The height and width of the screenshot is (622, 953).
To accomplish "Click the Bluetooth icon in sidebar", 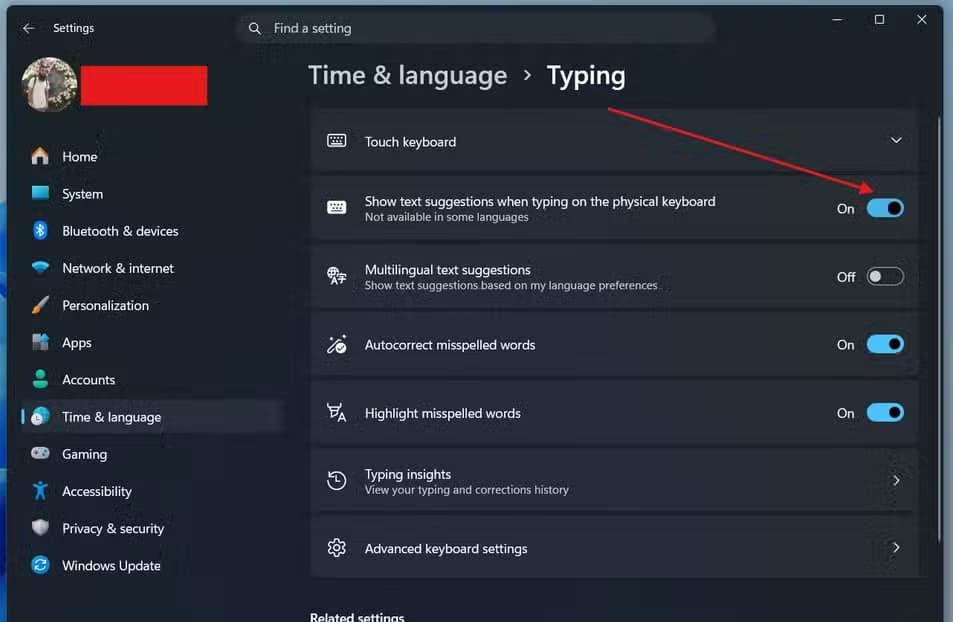I will [40, 230].
